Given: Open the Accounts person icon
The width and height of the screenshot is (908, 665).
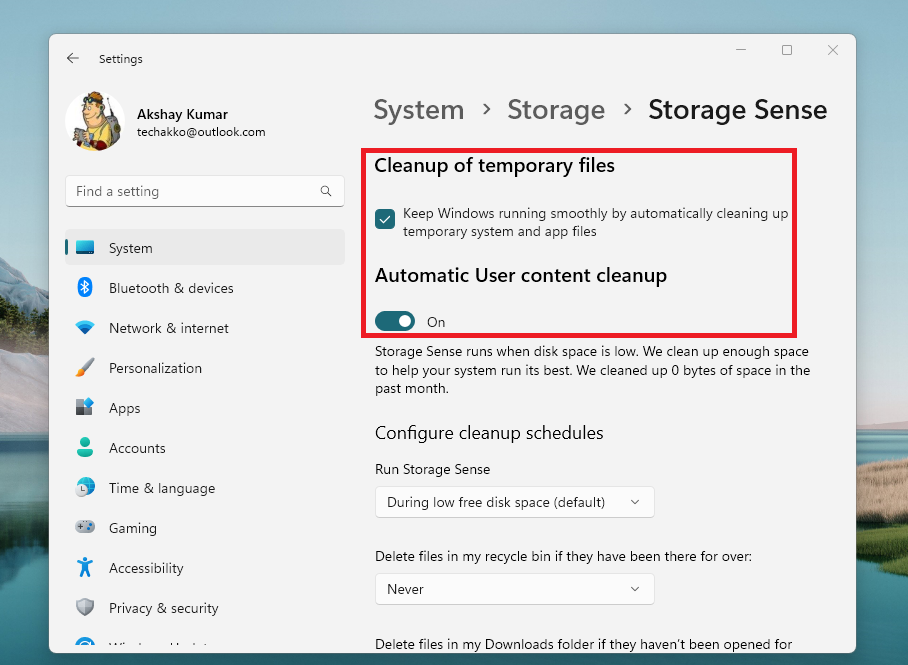Looking at the screenshot, I should click(x=85, y=447).
